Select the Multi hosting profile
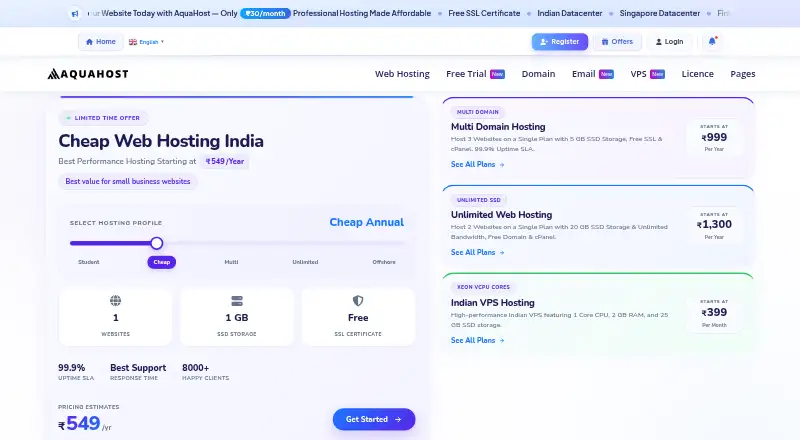Screen dimensions: 800x440 coord(231,262)
